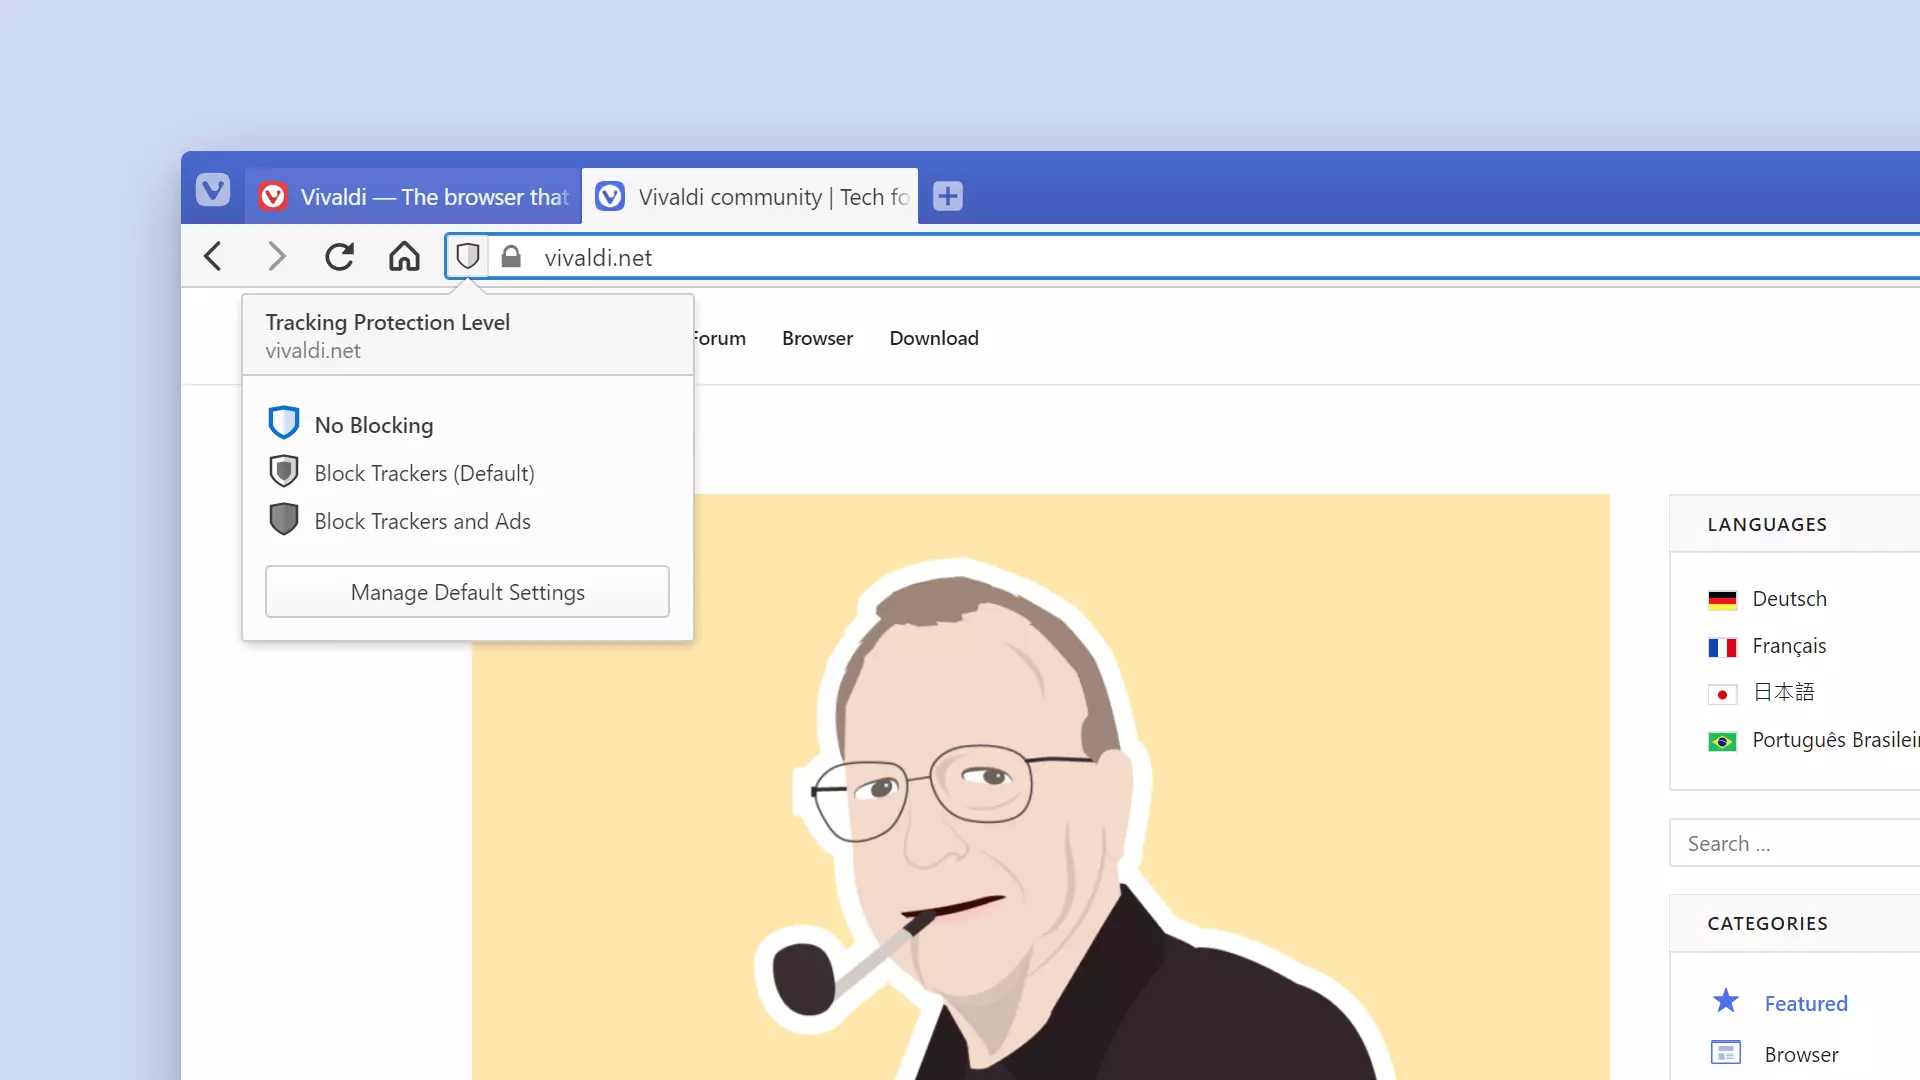Select 'No Blocking' tracking protection option
Image resolution: width=1920 pixels, height=1080 pixels.
coord(373,425)
